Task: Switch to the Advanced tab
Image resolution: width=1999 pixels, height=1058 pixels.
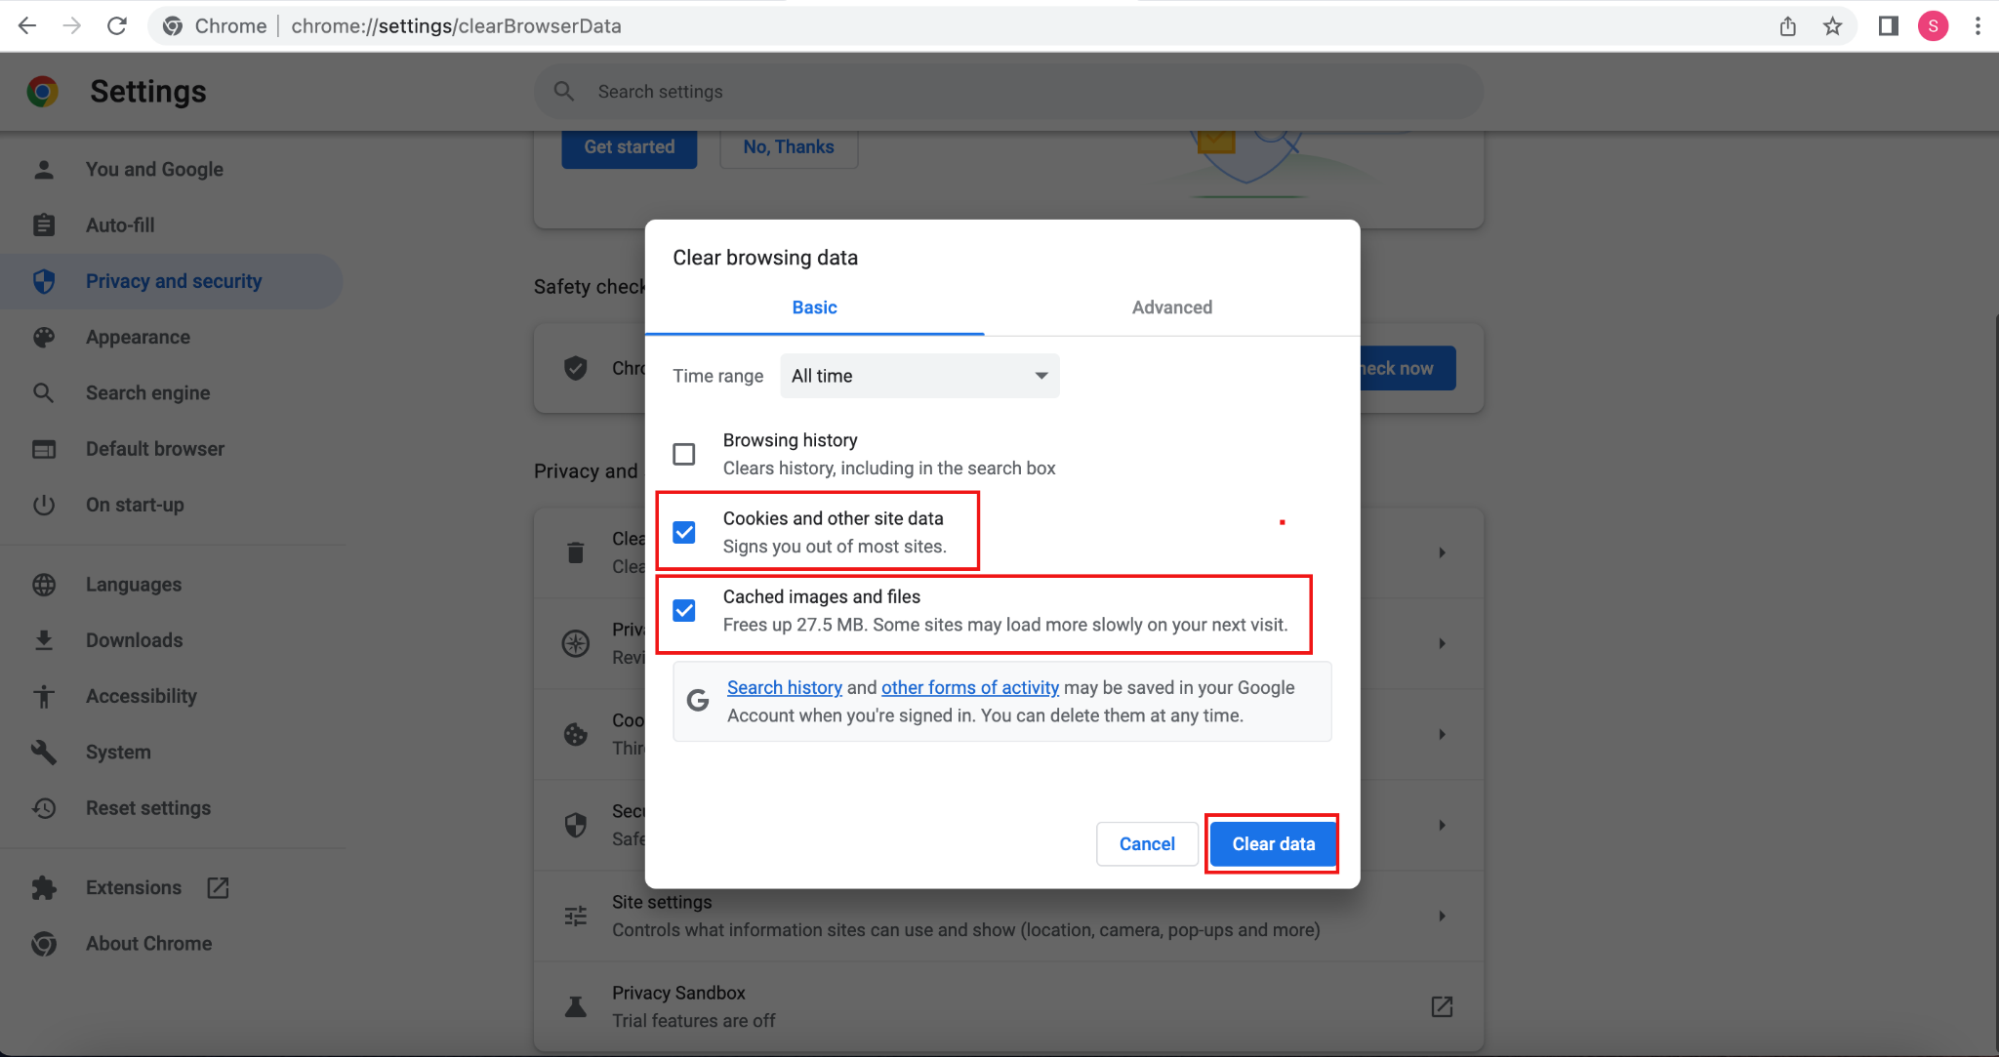Action: (1171, 307)
